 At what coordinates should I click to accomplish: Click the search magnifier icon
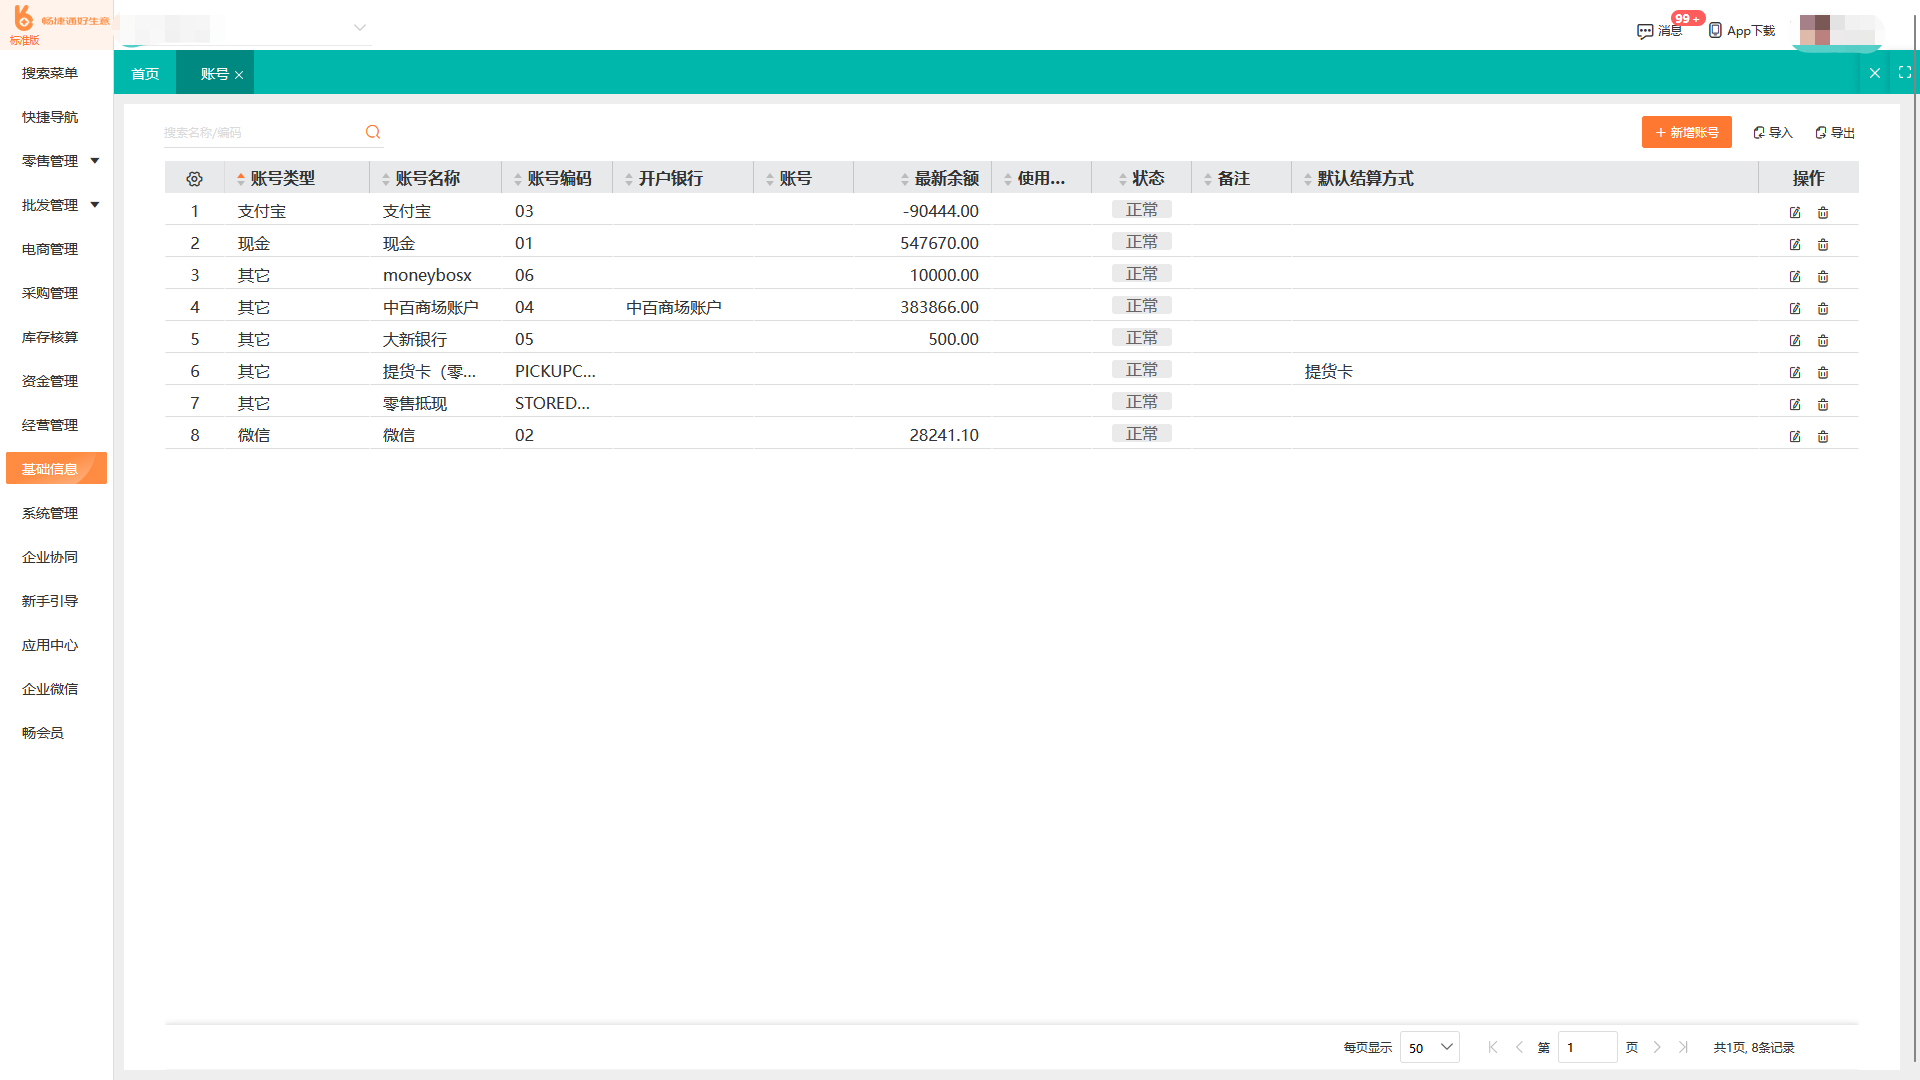373,132
